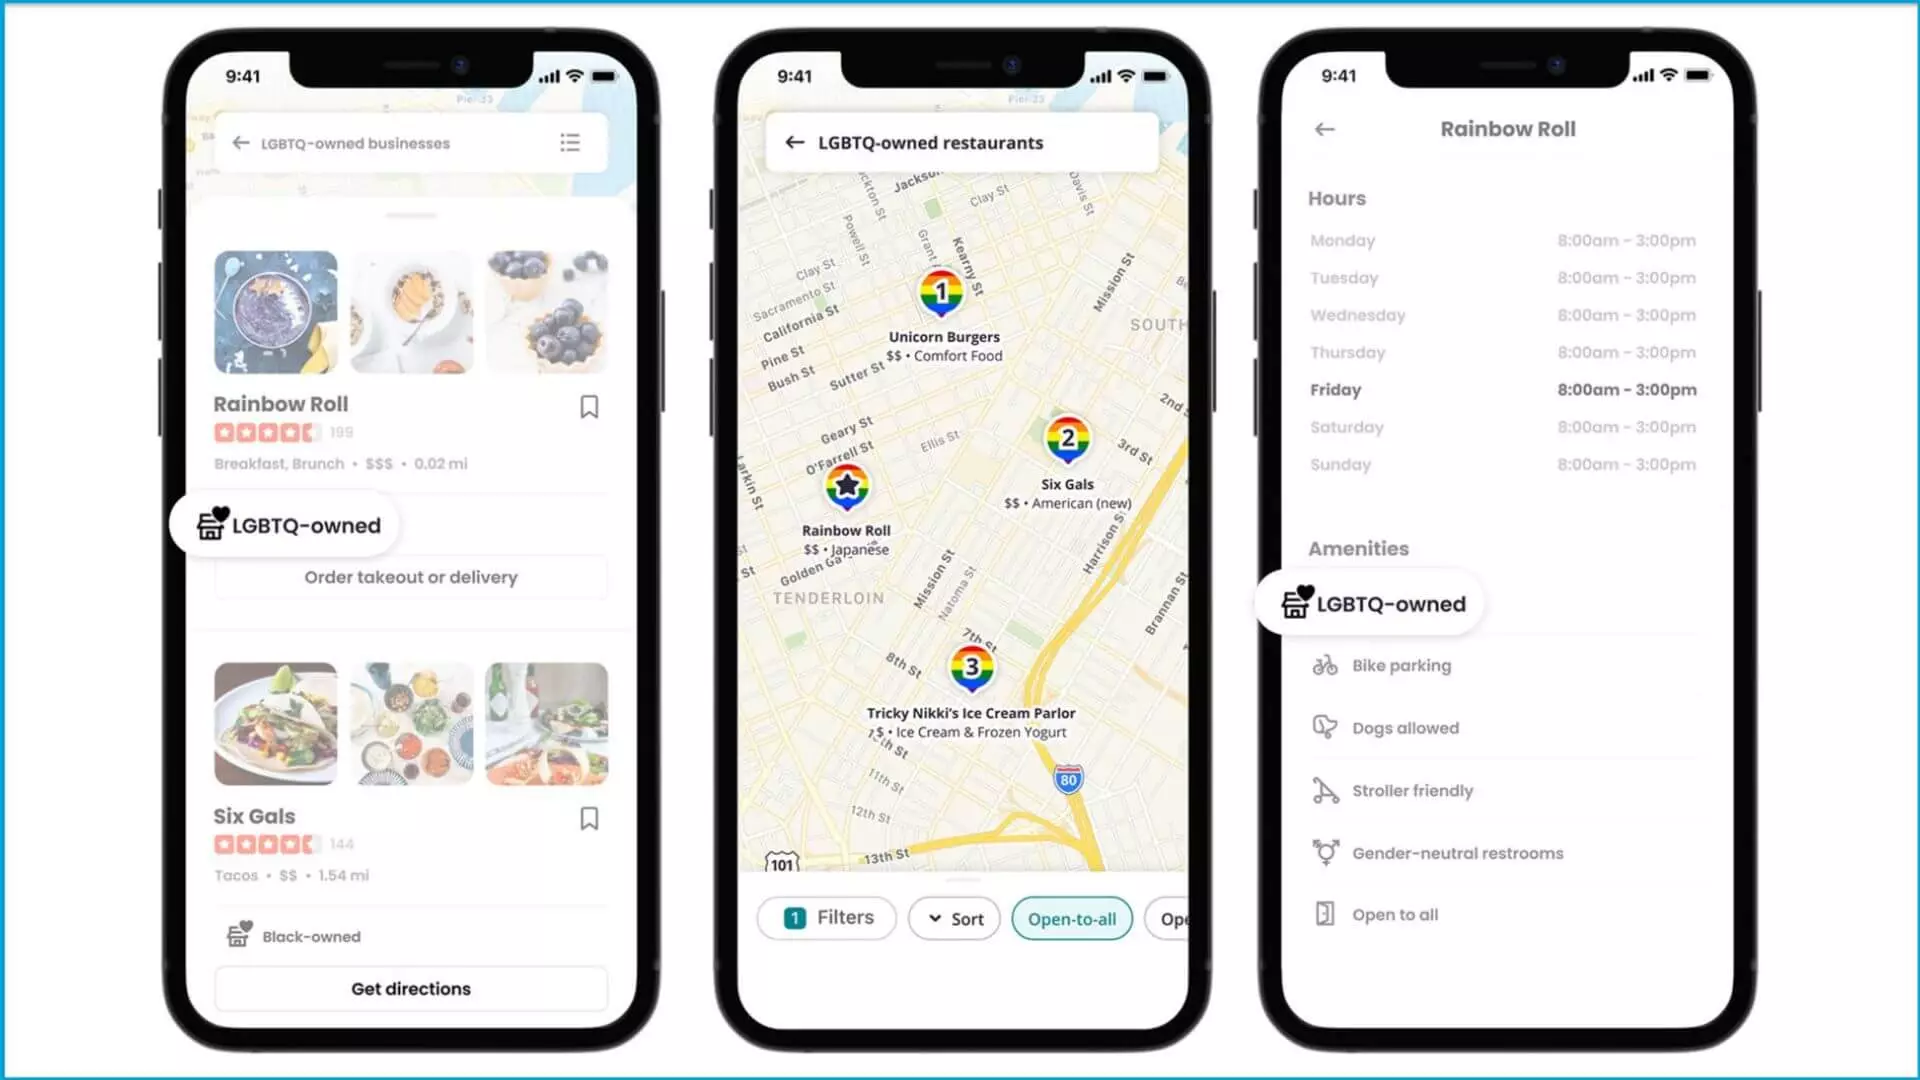Screen dimensions: 1920x1080
Task: Click the back arrow on Rainbow Roll detail
Action: point(1325,129)
